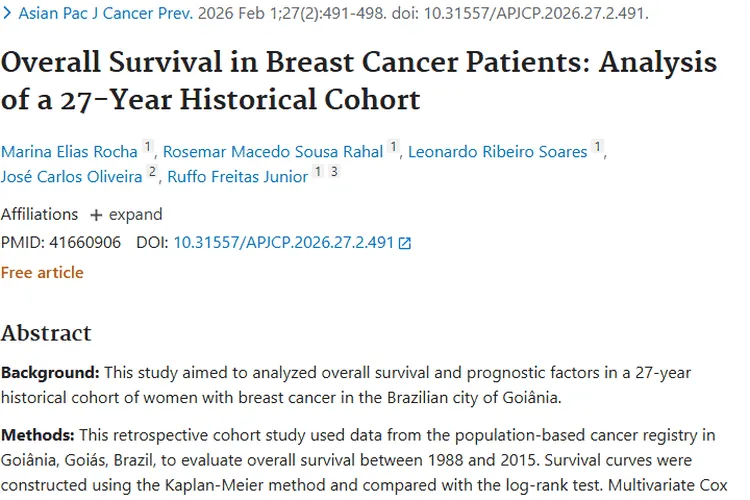
Task: Open author Ruffo Freitas Junior
Action: click(x=238, y=177)
